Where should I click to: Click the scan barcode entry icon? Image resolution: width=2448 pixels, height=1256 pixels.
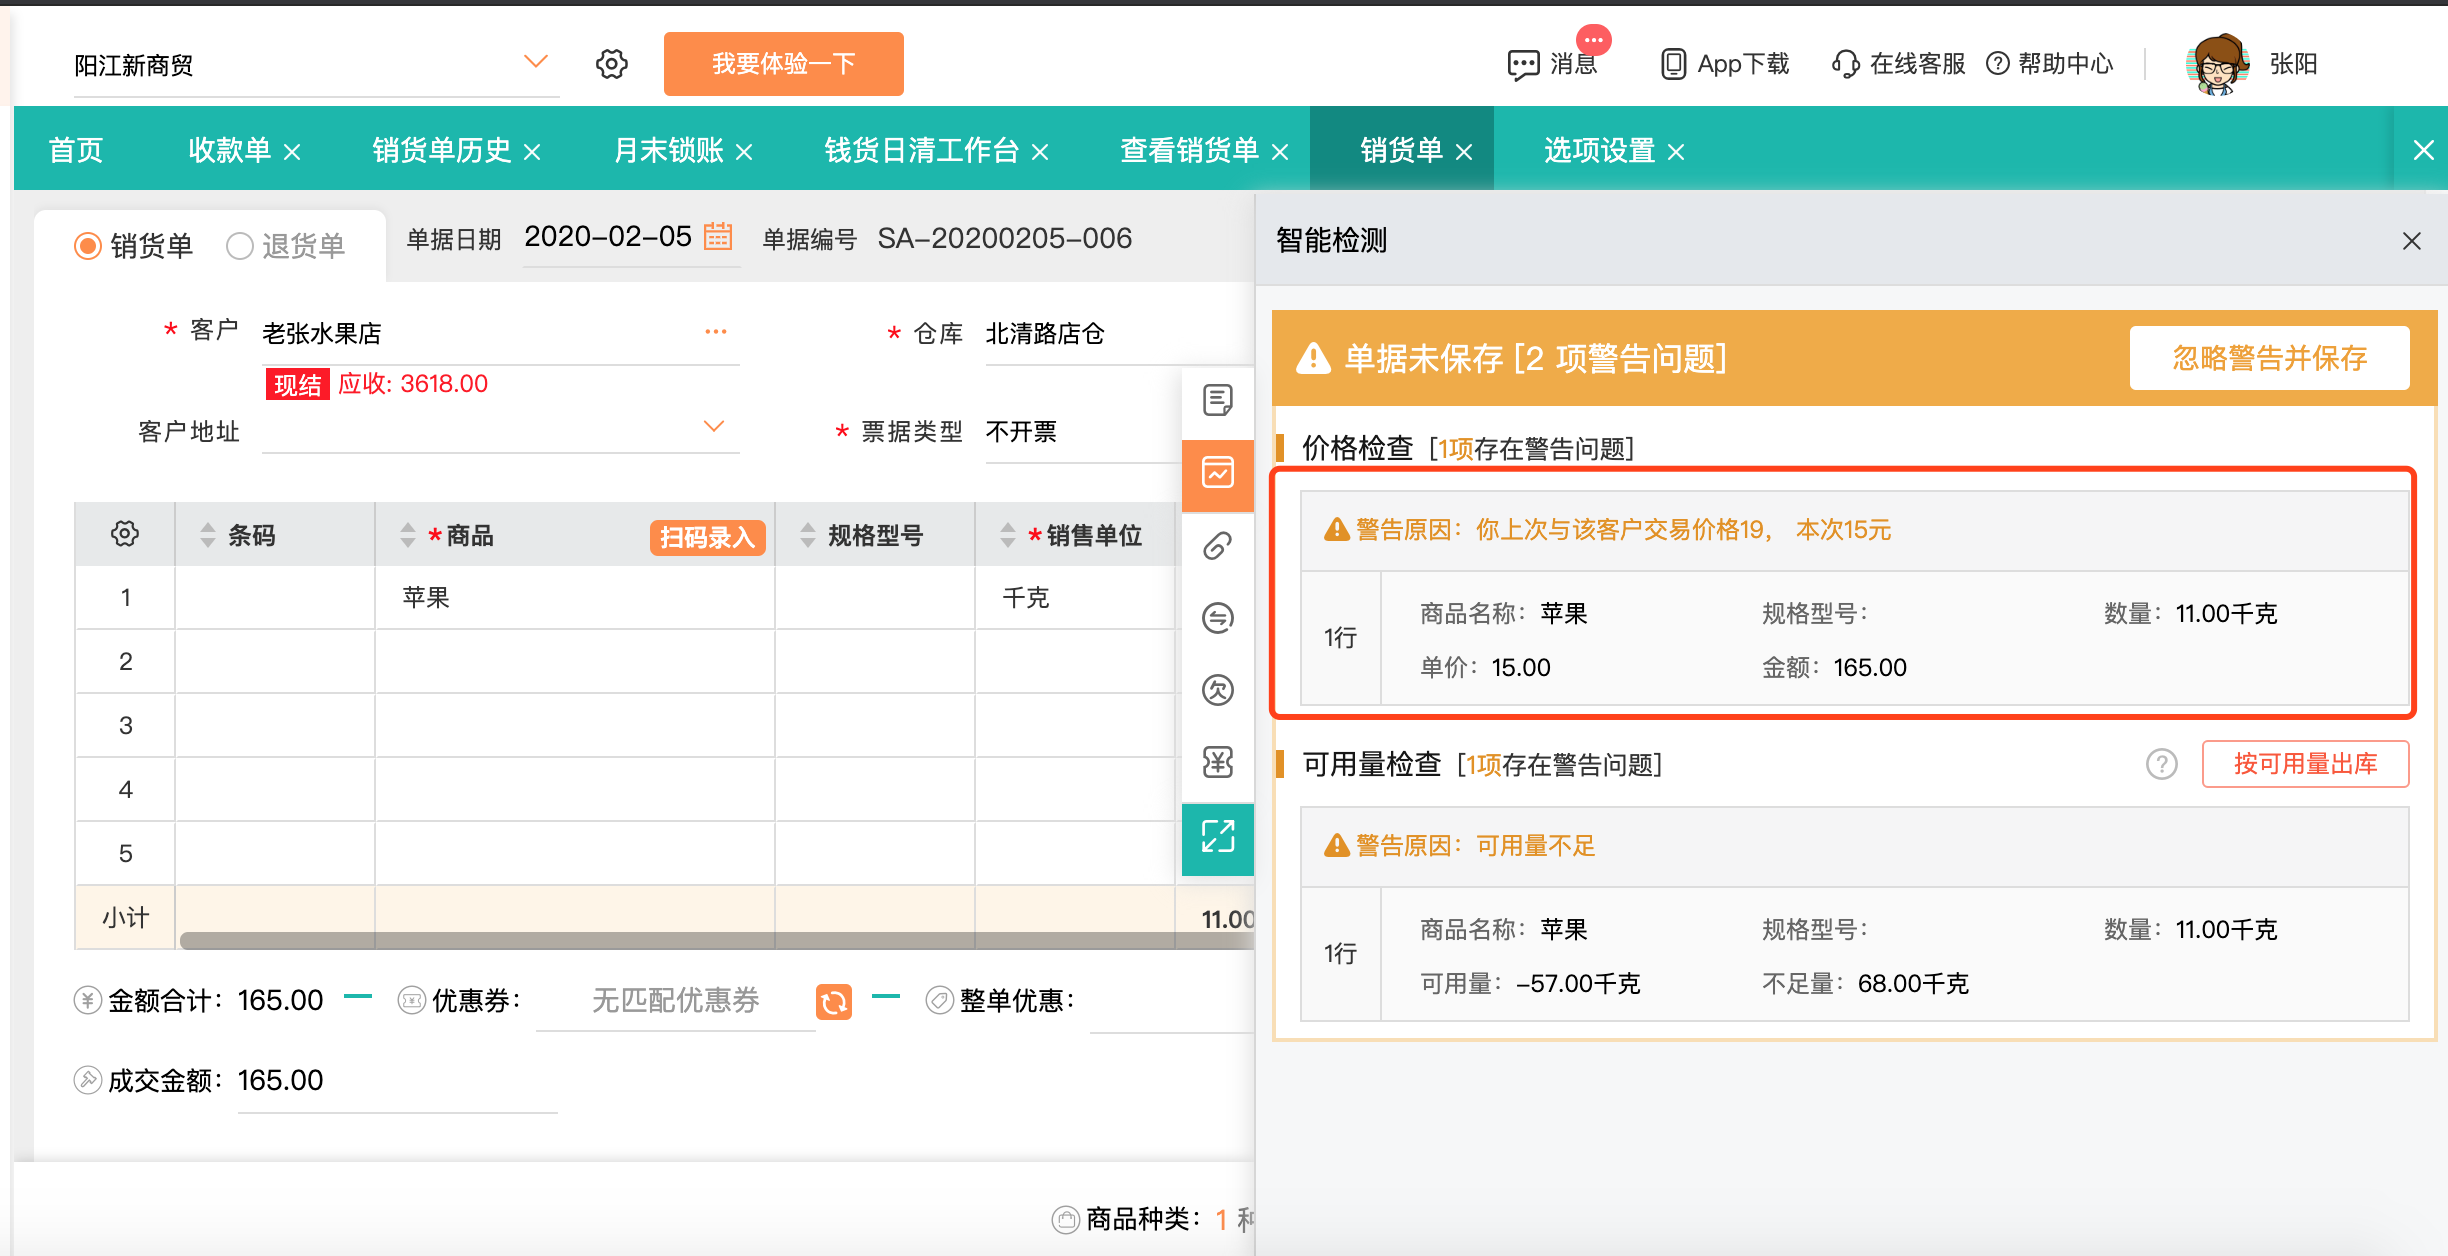(708, 535)
